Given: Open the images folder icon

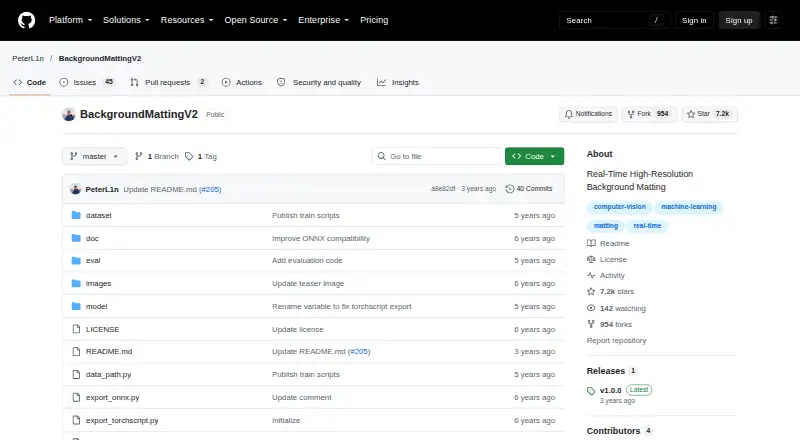Looking at the screenshot, I should coord(76,284).
